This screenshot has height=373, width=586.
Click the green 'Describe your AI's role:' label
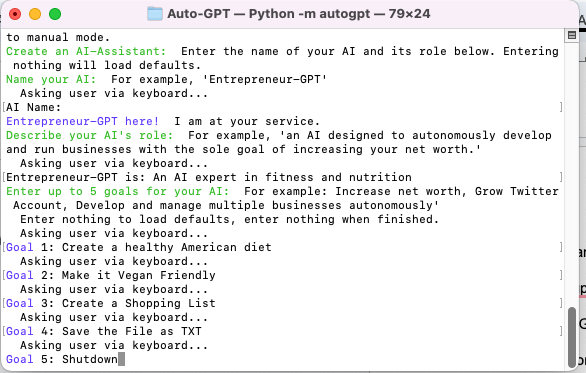coord(89,135)
